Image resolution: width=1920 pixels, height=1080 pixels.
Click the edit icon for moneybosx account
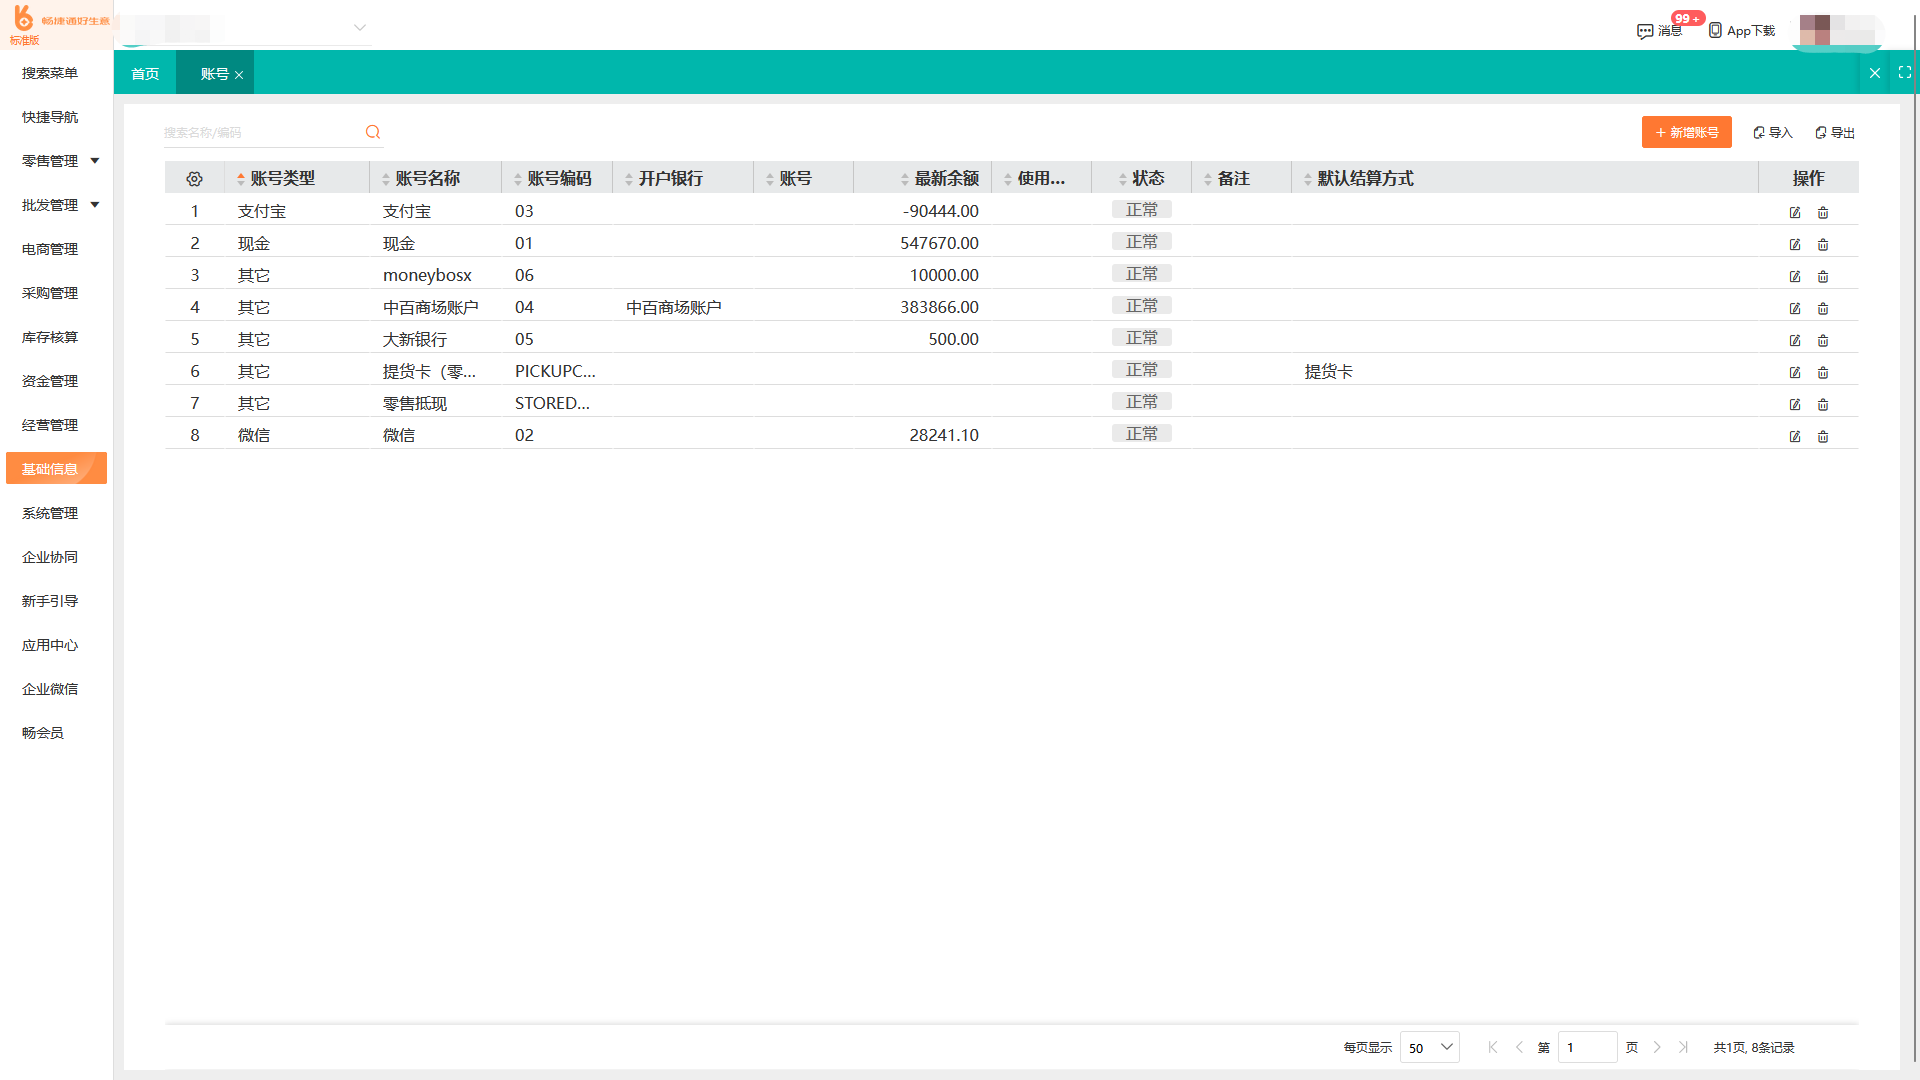[x=1795, y=274]
